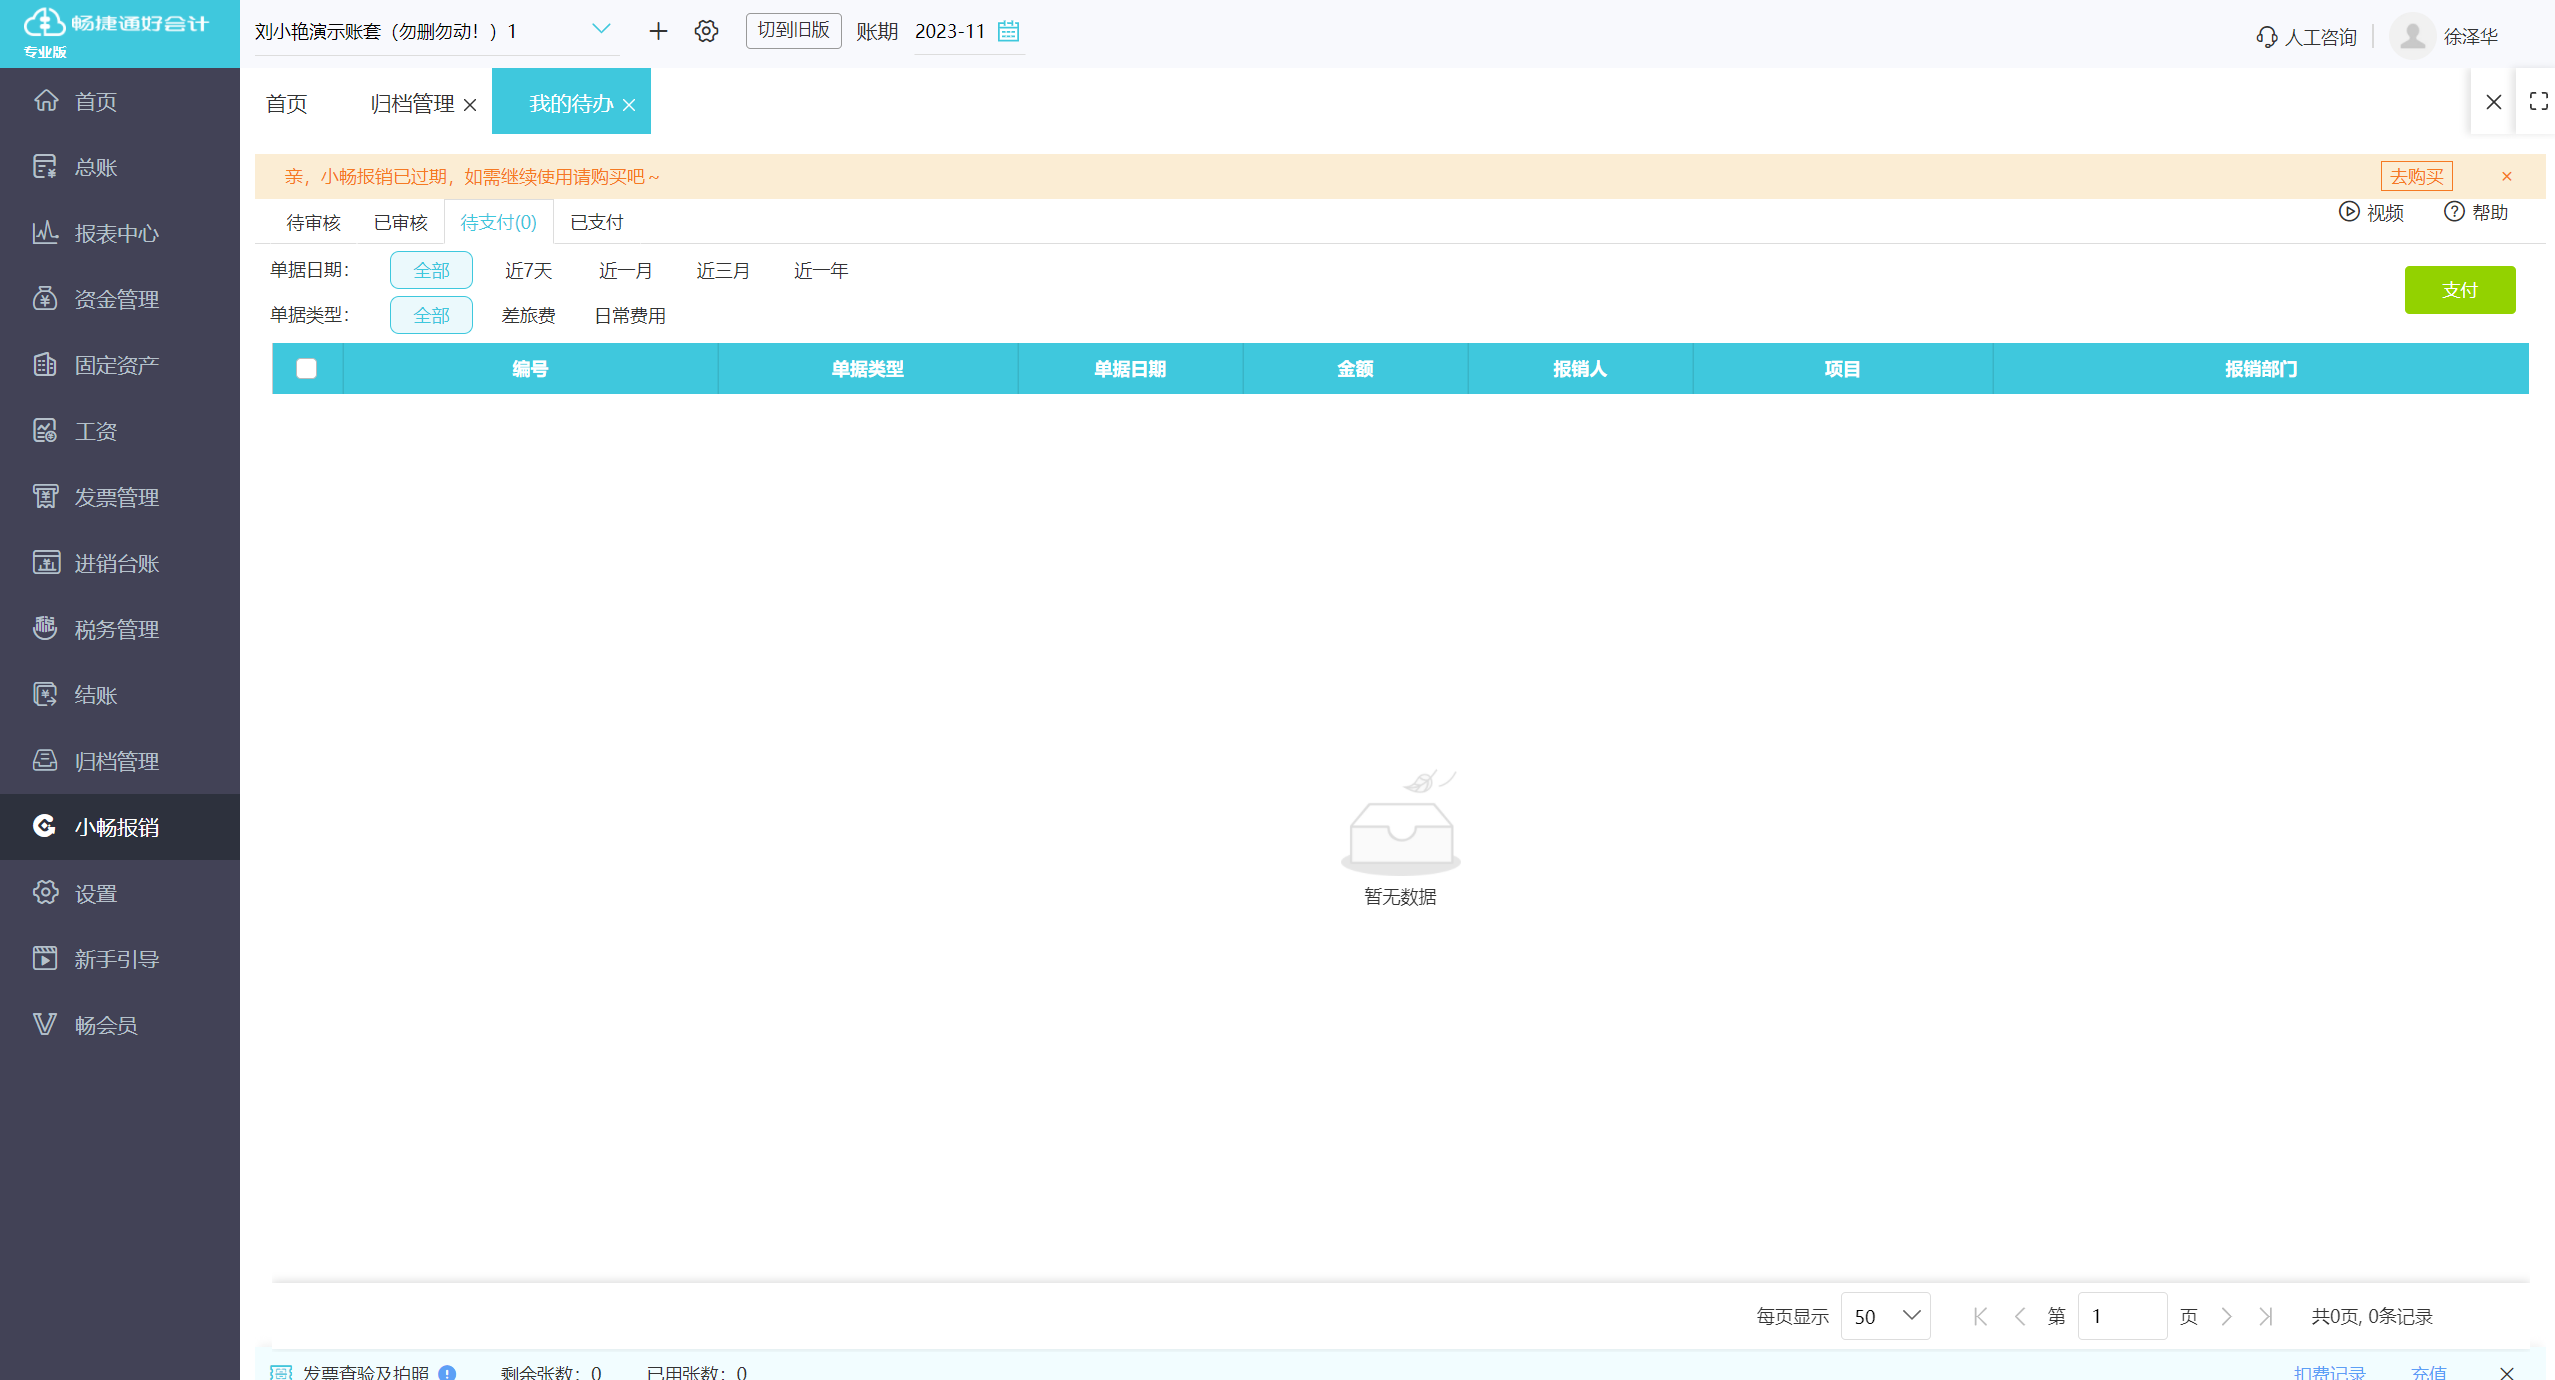Select the 待审核 tab
The width and height of the screenshot is (2555, 1380).
[x=311, y=223]
